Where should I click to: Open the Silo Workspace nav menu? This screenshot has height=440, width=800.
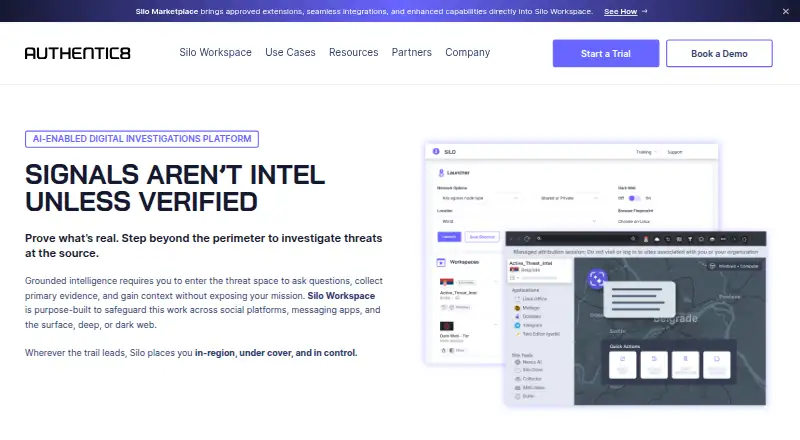point(215,53)
